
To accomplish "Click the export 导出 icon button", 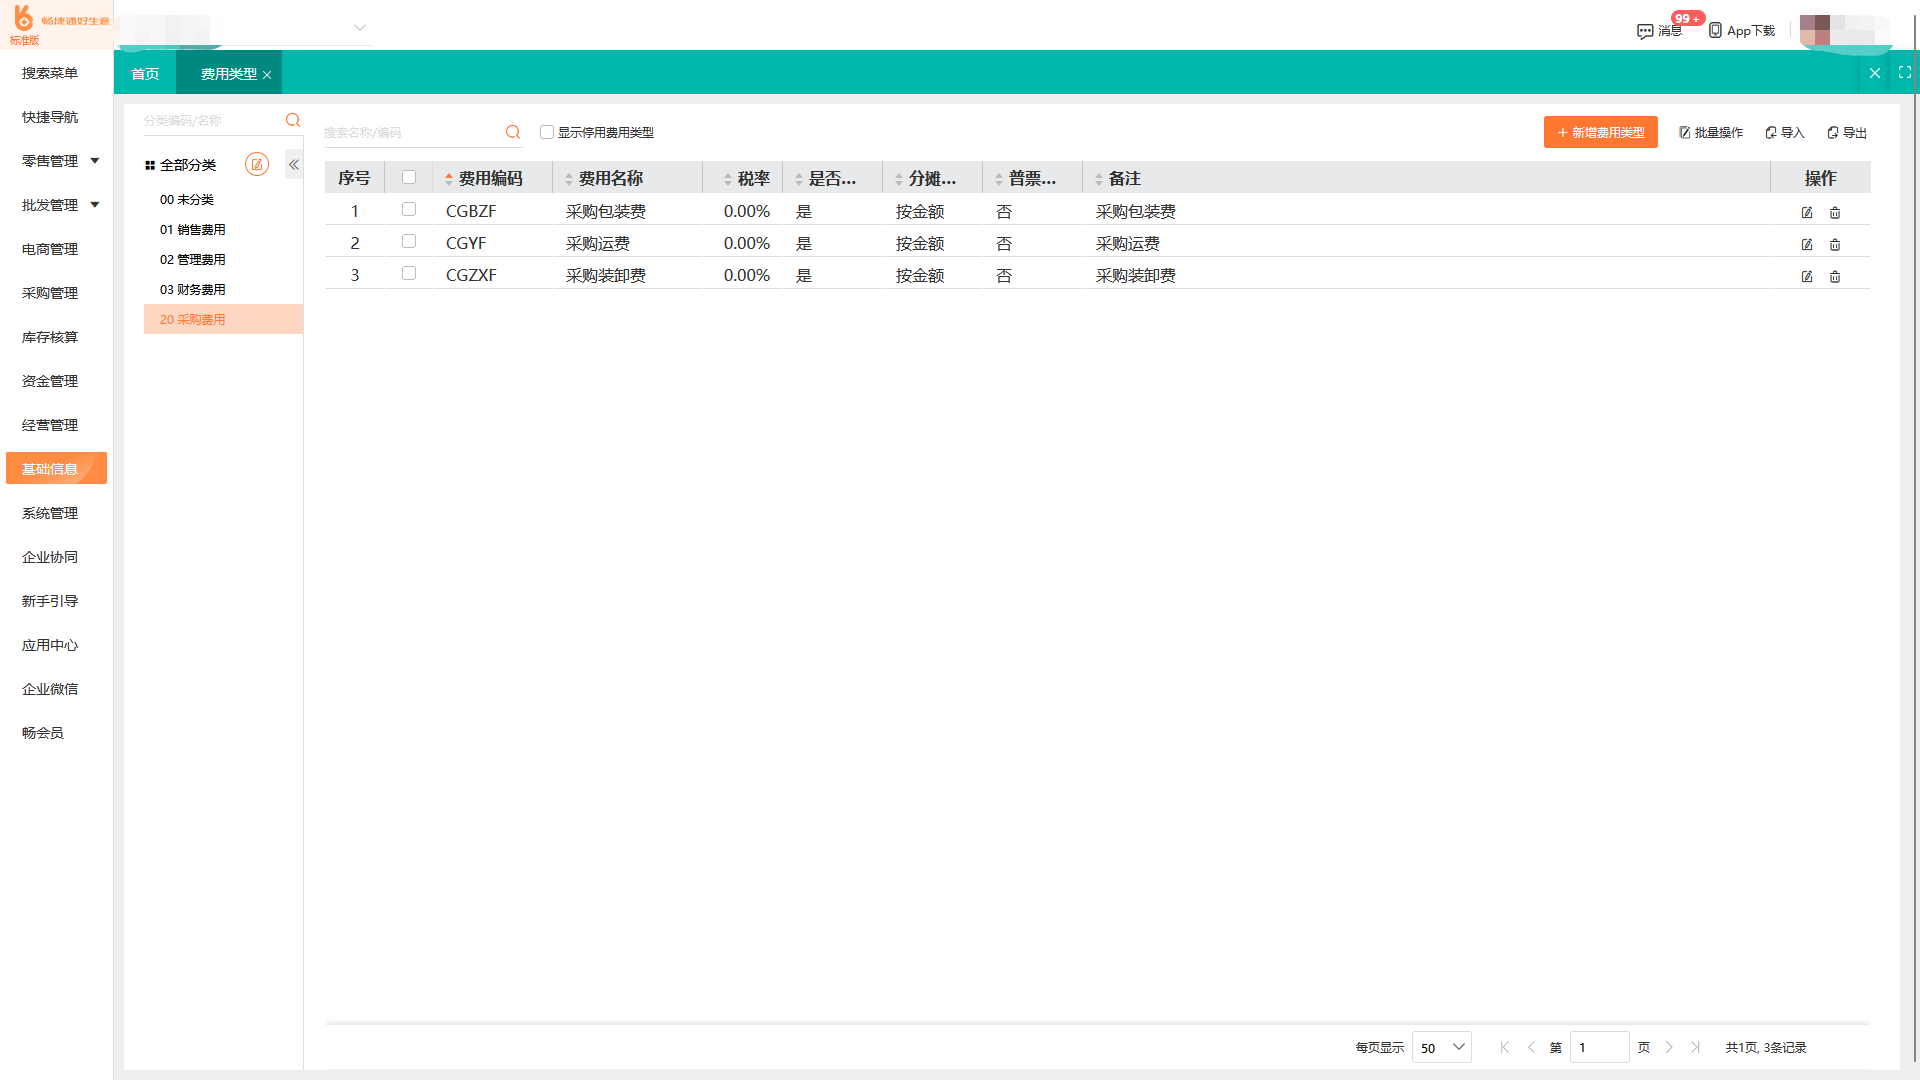I will click(1846, 131).
